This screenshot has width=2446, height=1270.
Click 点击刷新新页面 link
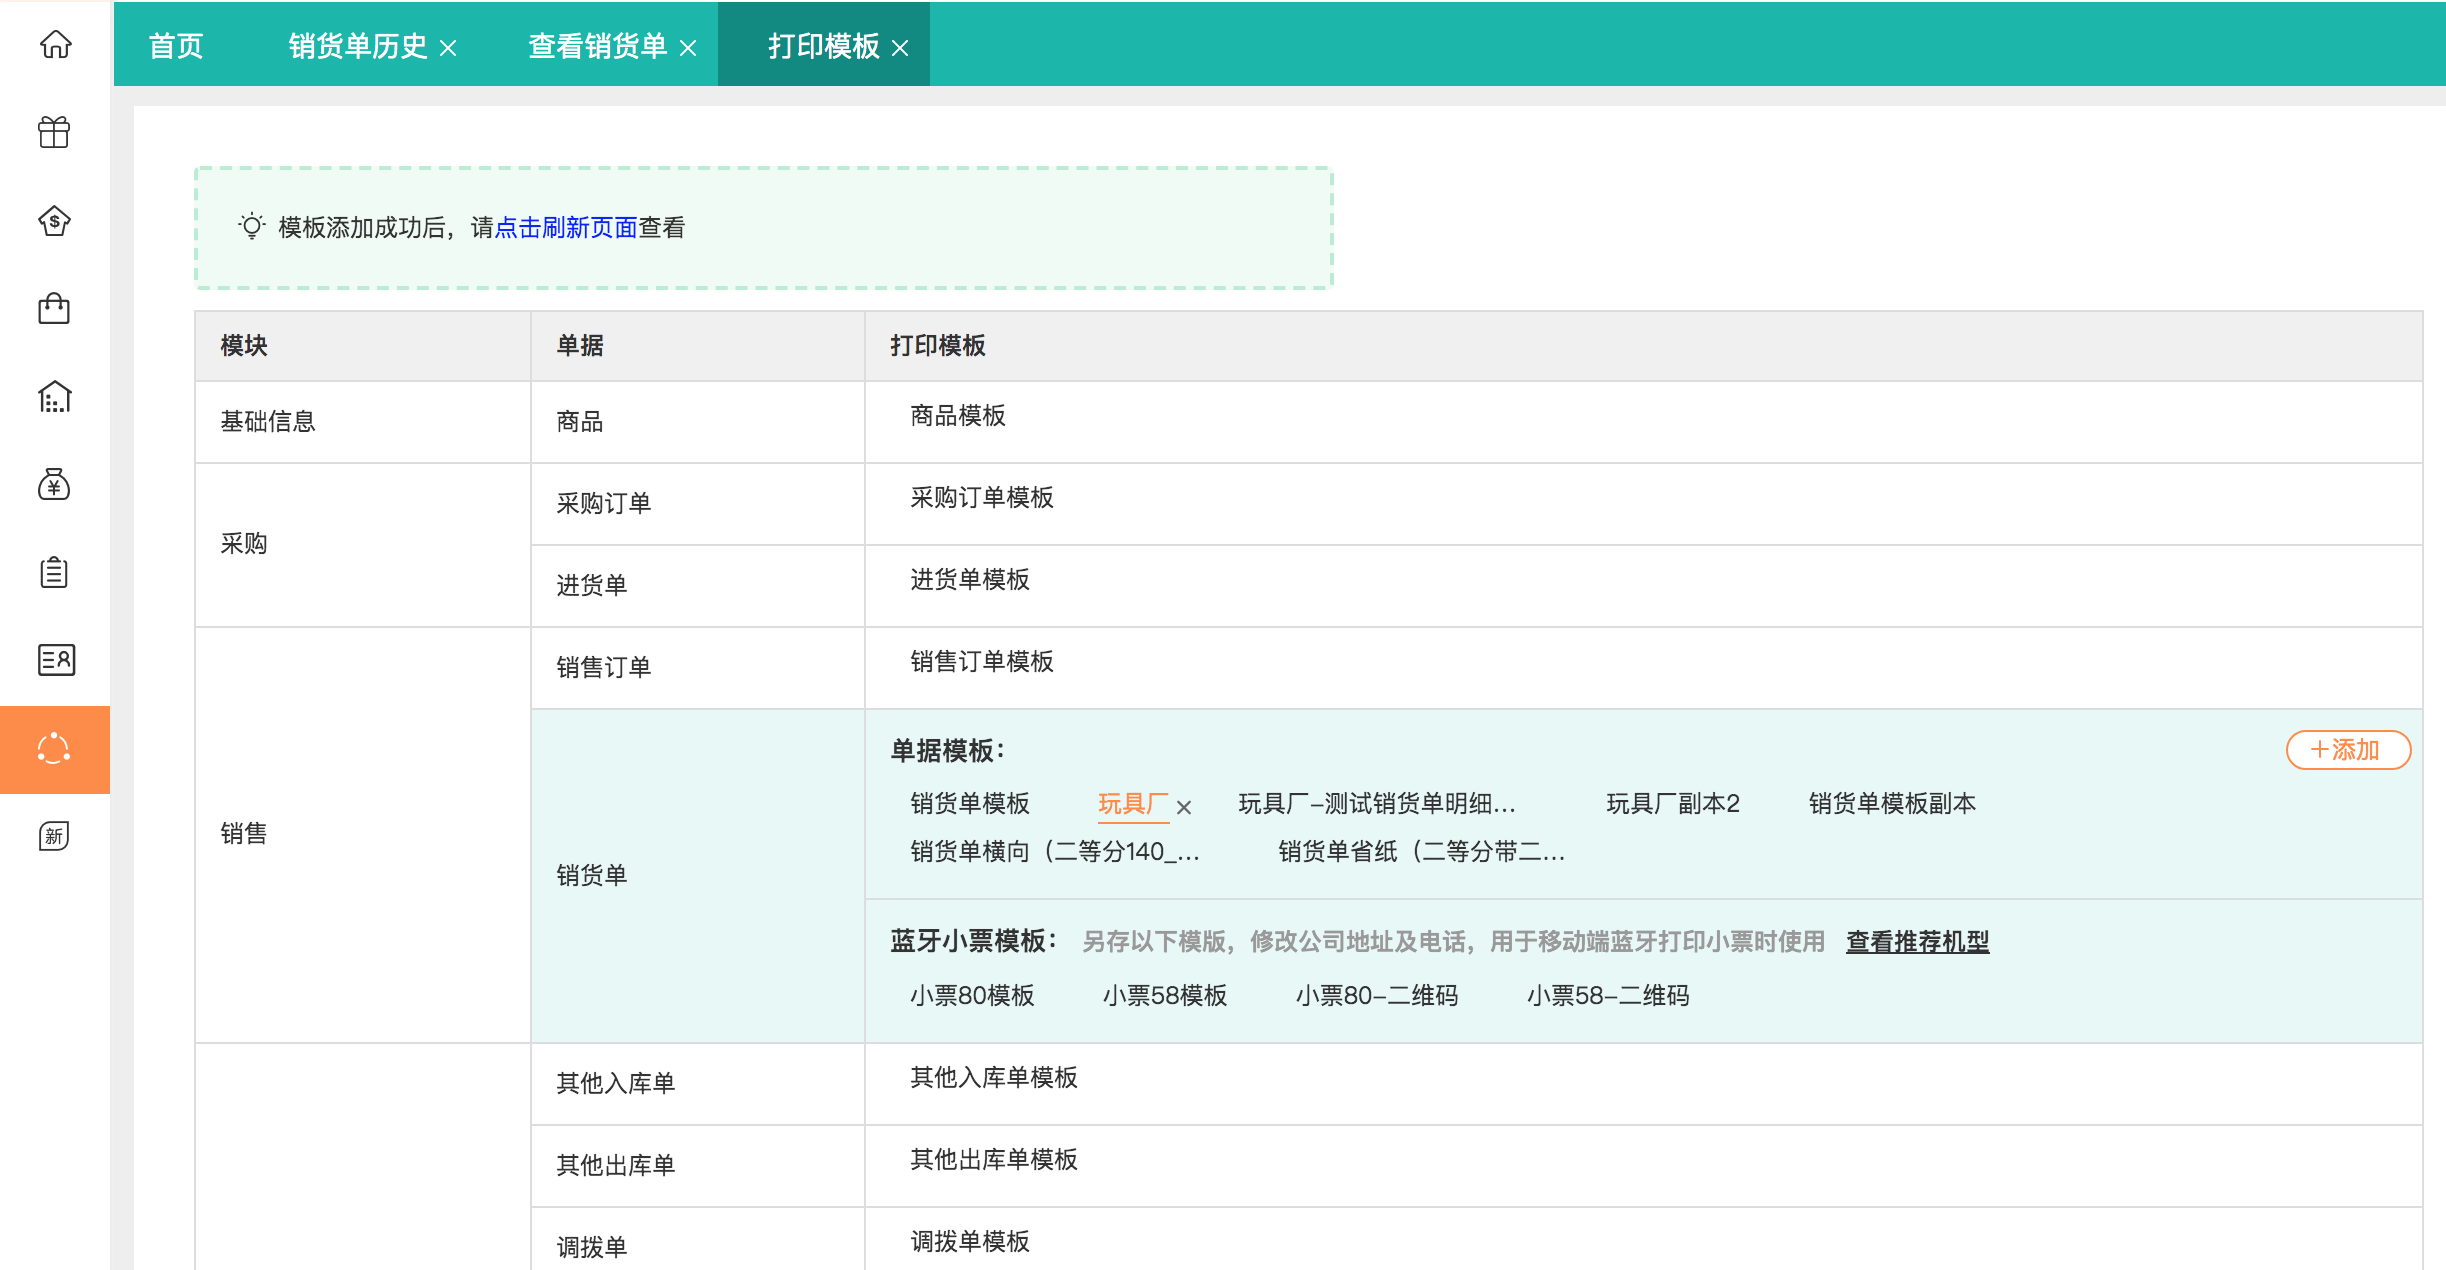tap(568, 228)
